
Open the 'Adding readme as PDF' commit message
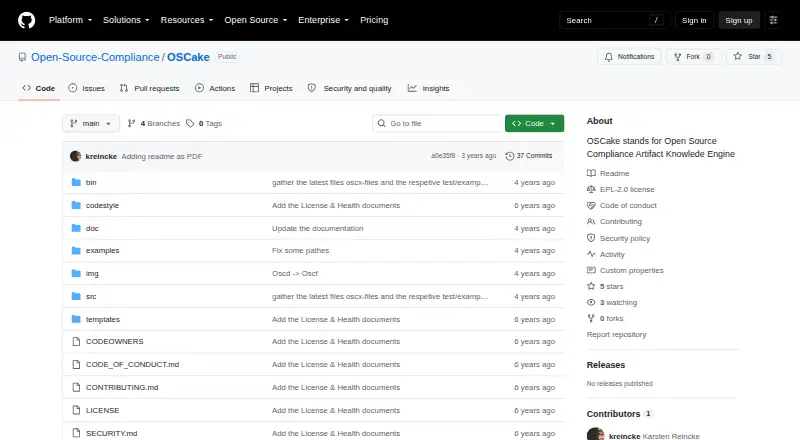pos(162,156)
